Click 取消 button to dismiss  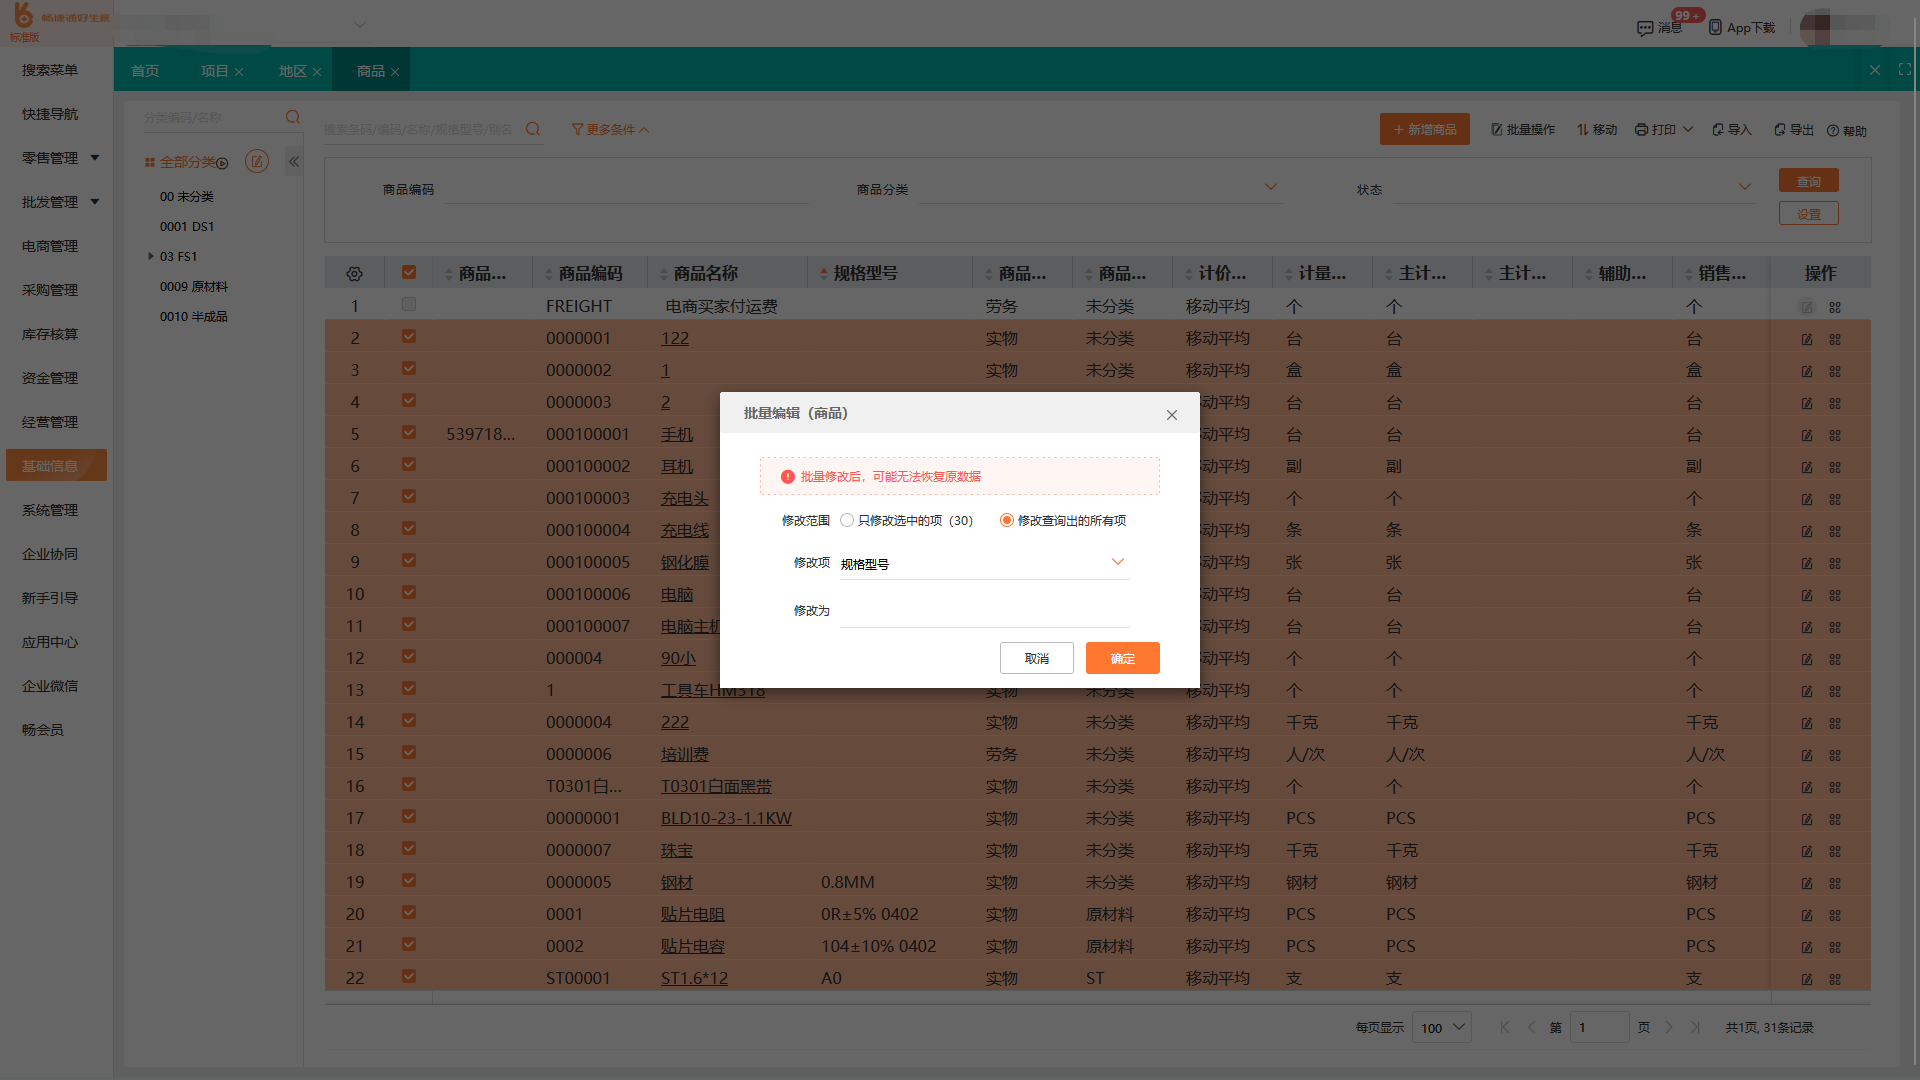[1036, 658]
